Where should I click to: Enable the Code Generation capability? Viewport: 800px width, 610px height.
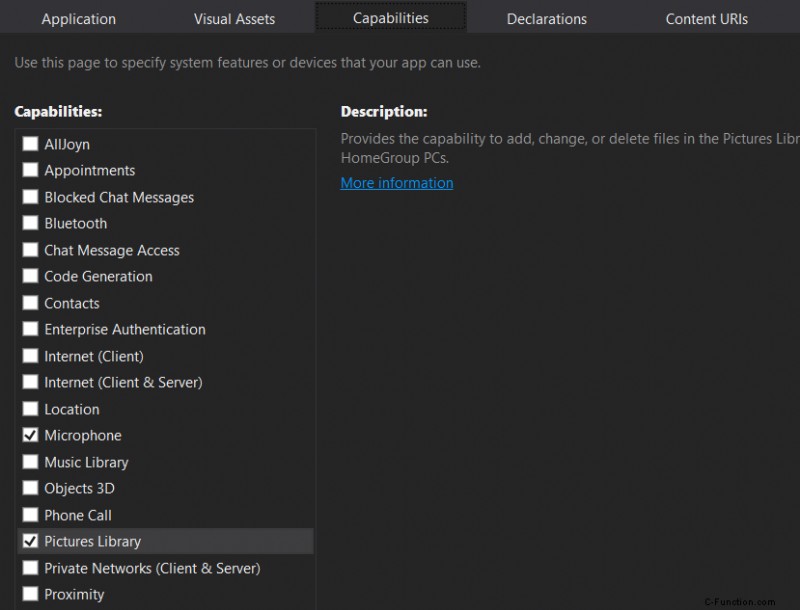pos(30,276)
